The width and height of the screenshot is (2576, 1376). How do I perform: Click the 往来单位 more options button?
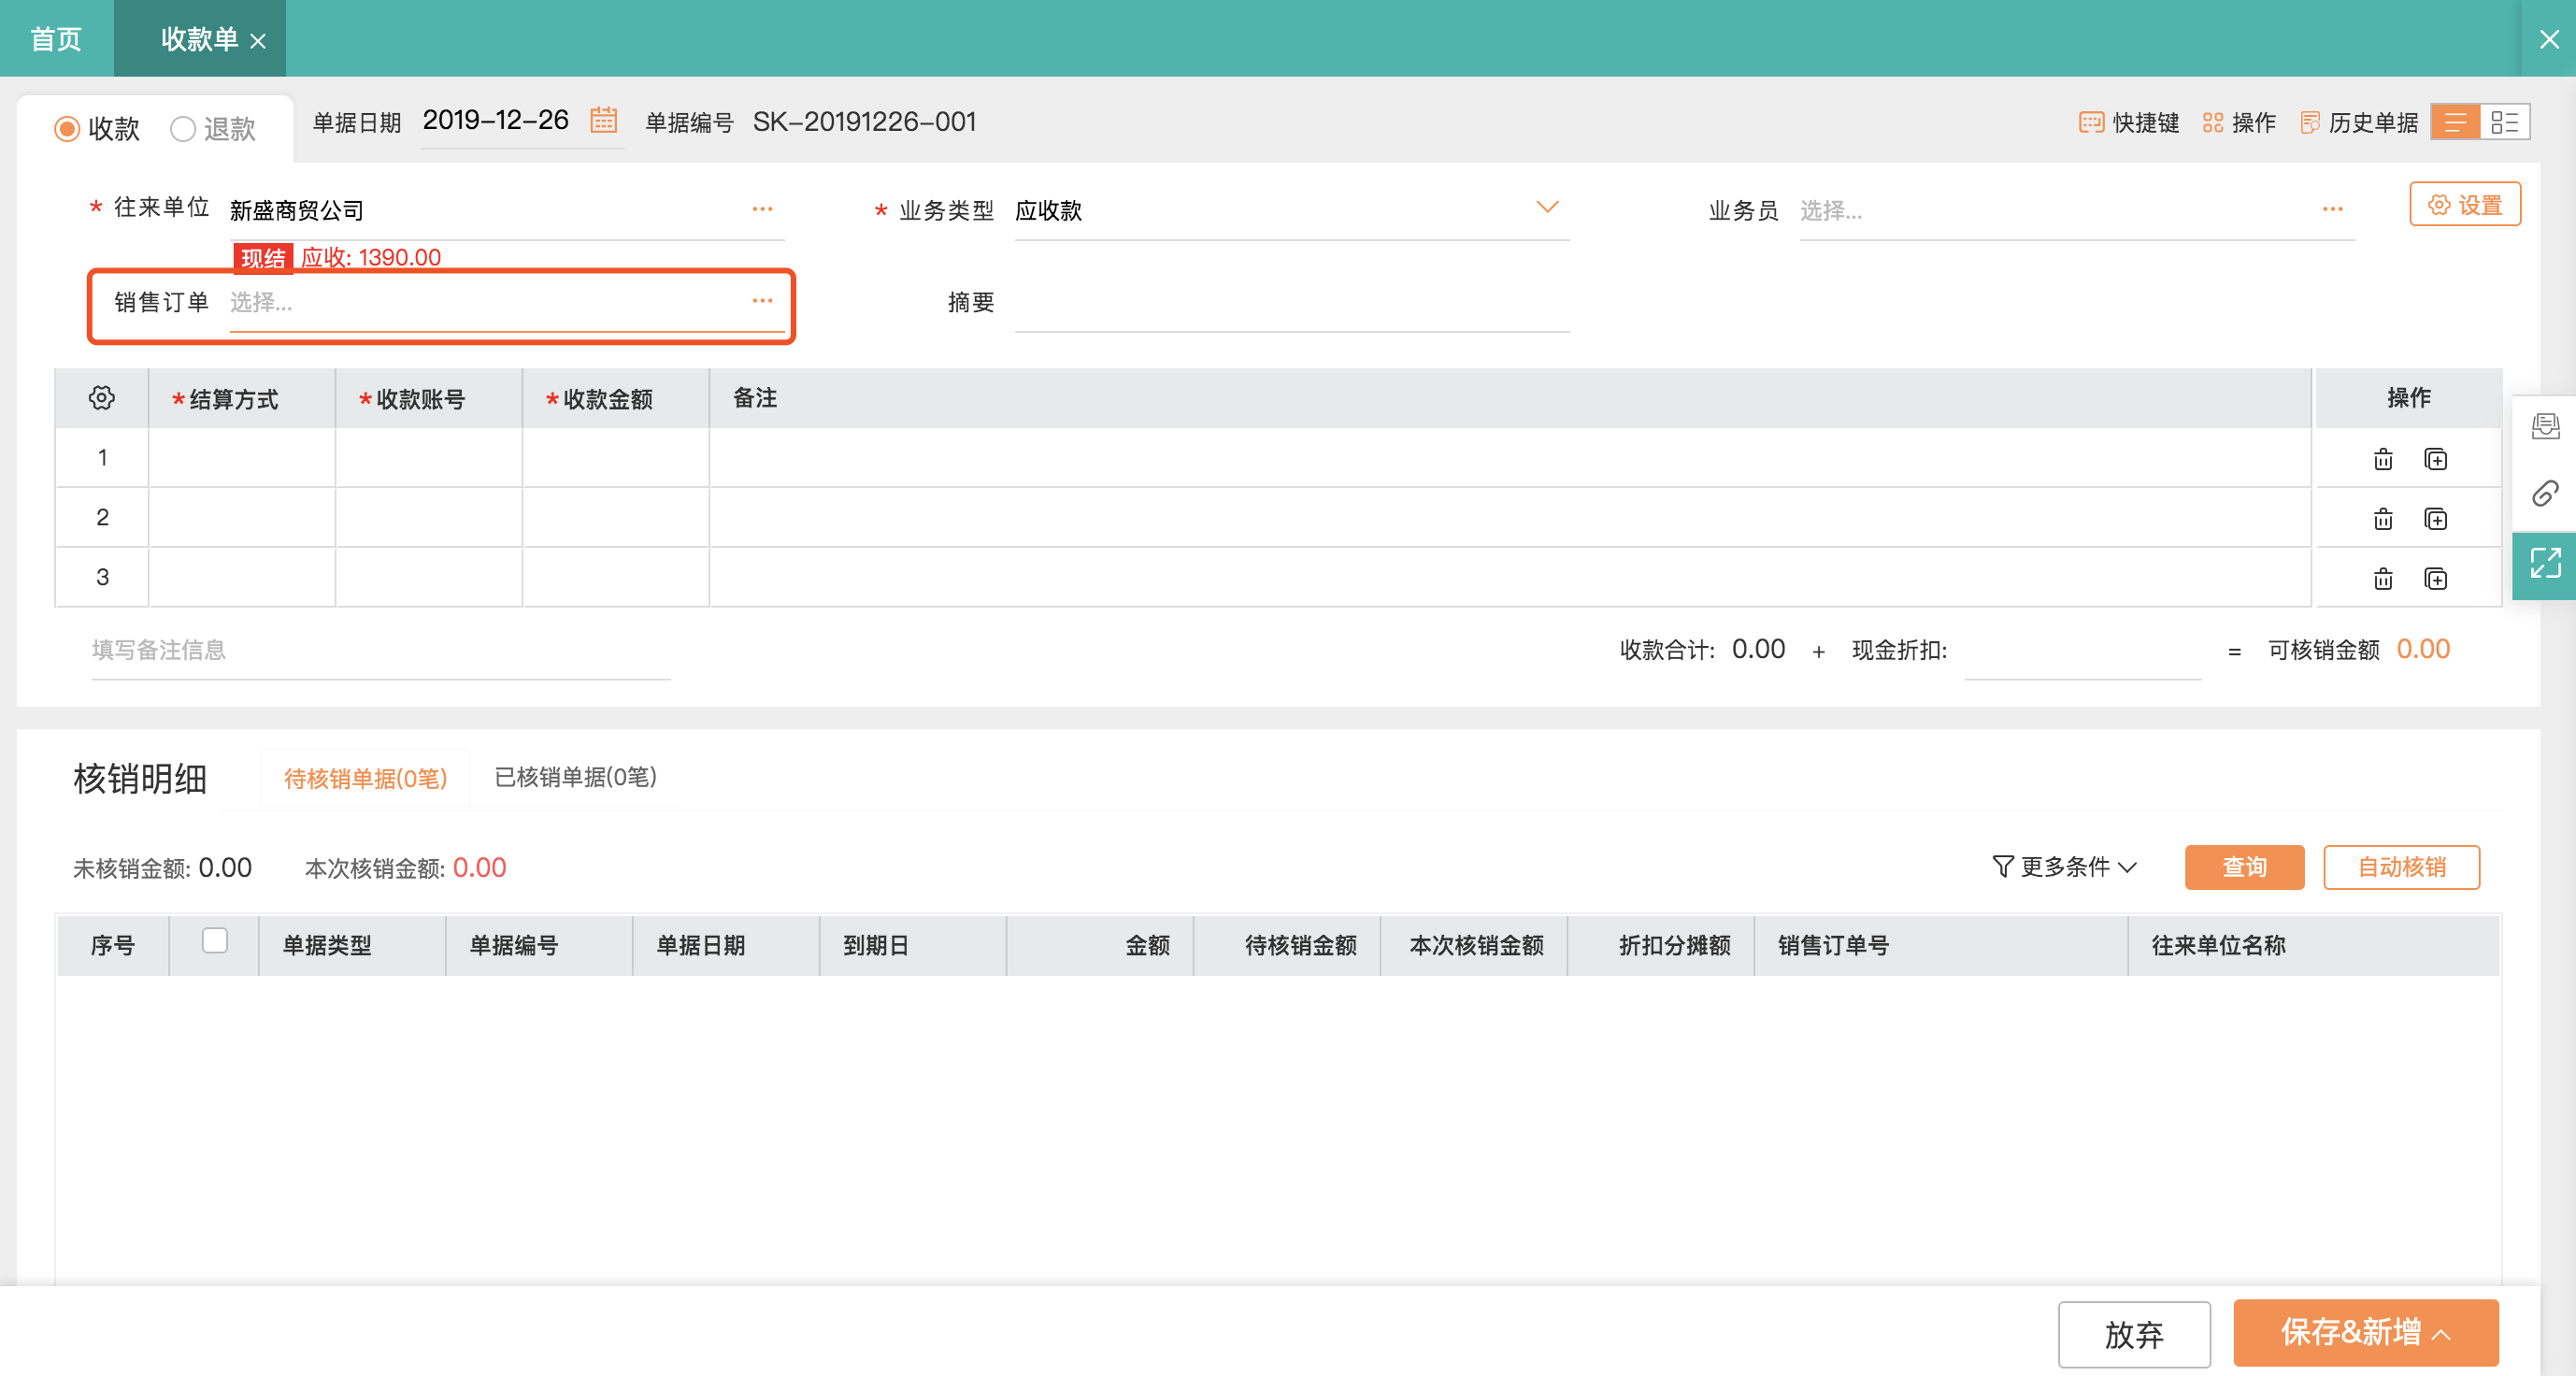coord(764,209)
